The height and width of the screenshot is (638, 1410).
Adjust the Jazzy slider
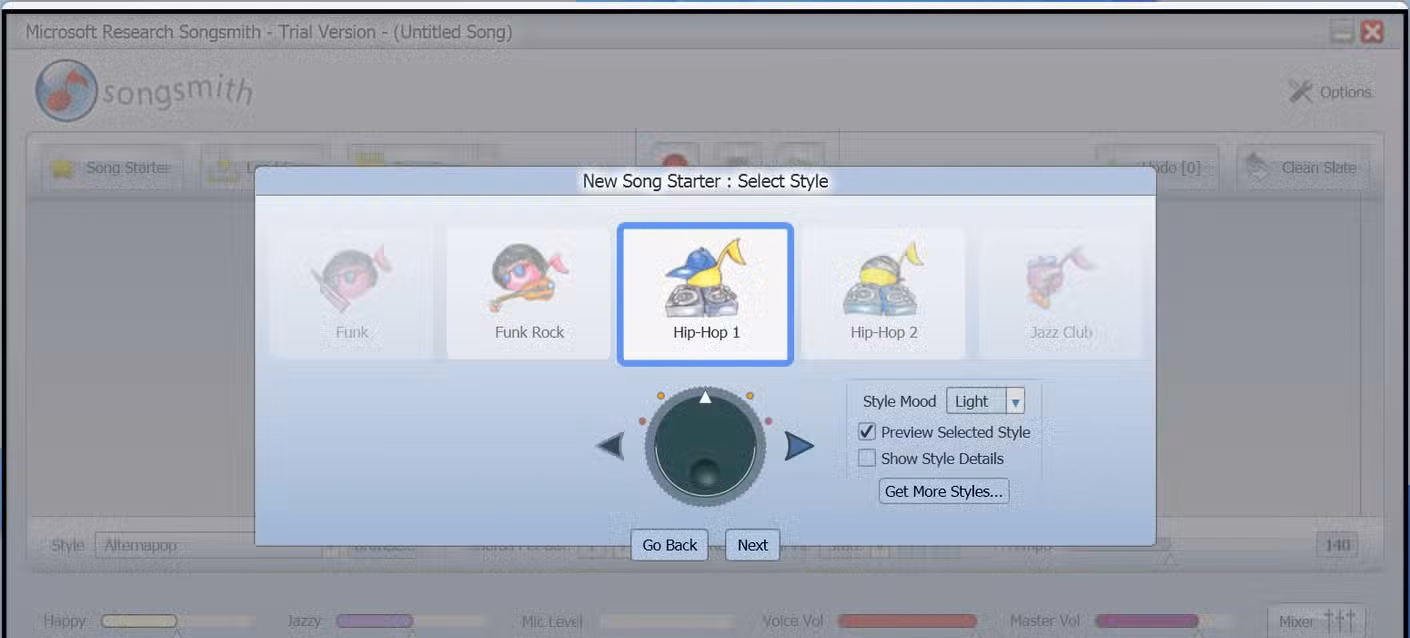point(411,621)
